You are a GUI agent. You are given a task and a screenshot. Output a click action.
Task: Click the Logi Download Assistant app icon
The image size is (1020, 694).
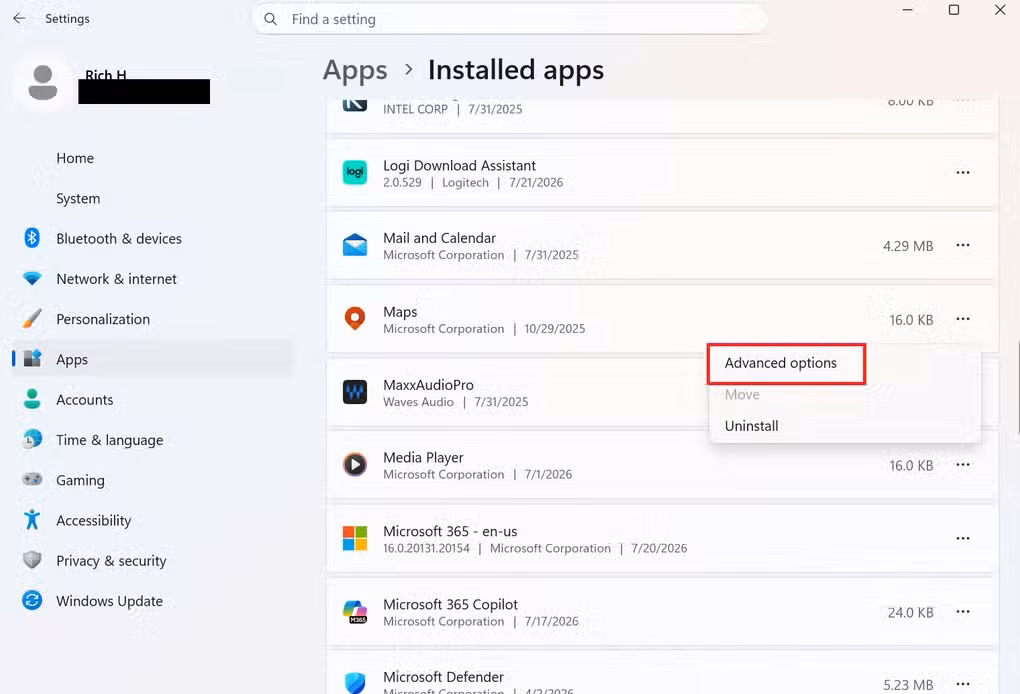[355, 172]
